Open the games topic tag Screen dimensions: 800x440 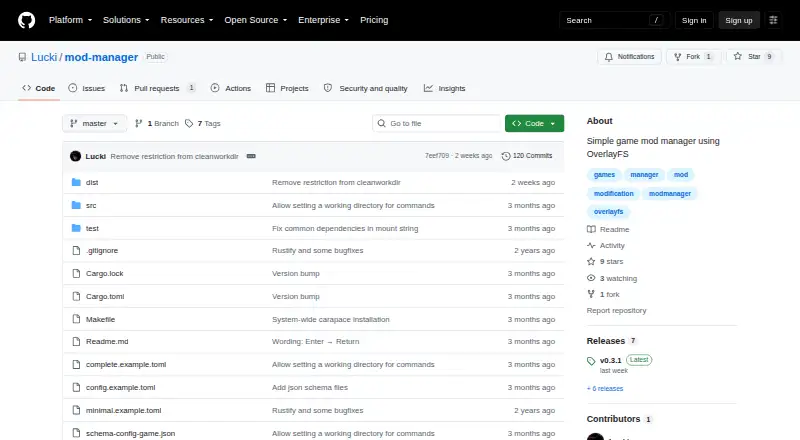[x=604, y=175]
